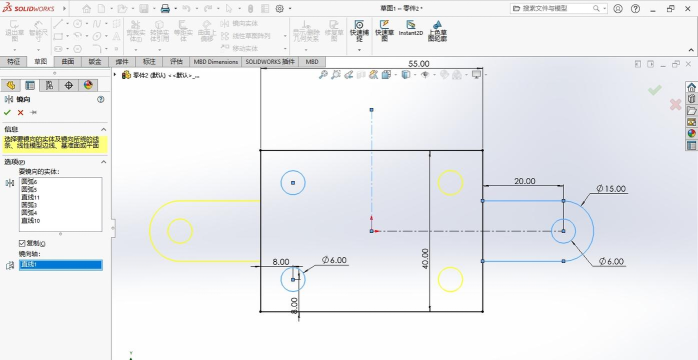Open File Explorer folder icon in task pane
The width and height of the screenshot is (698, 360).
pos(691,110)
